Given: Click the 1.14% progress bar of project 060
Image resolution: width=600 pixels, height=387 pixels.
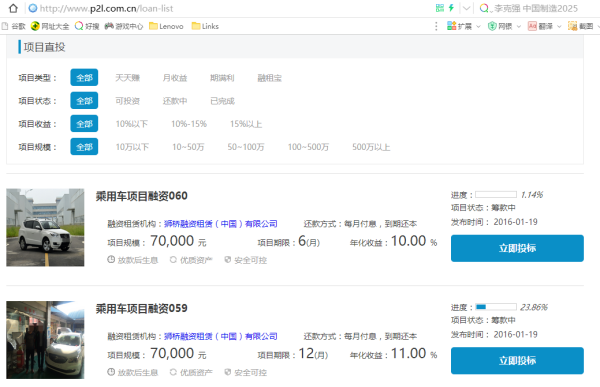Looking at the screenshot, I should tap(496, 194).
